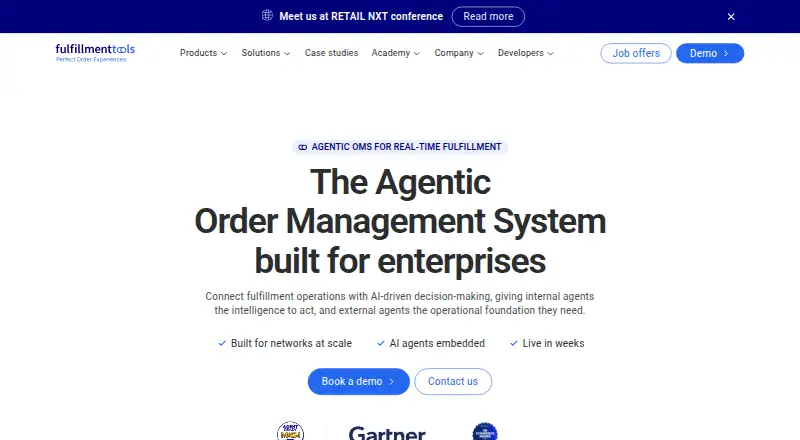The image size is (800, 440).
Task: Click the Agentic OMS for real-time fulfillment badge
Action: [x=400, y=147]
